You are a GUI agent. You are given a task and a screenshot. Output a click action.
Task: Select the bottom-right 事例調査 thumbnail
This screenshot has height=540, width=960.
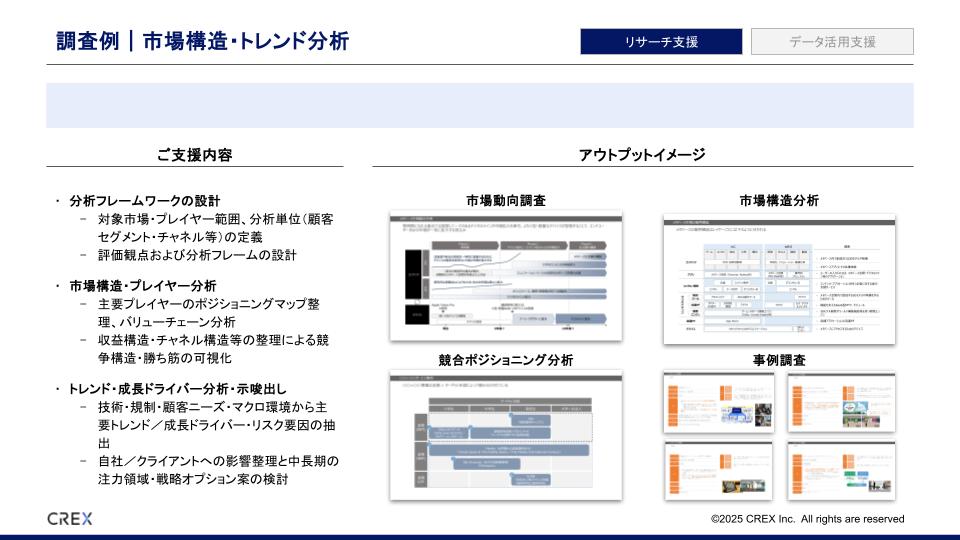pos(841,469)
